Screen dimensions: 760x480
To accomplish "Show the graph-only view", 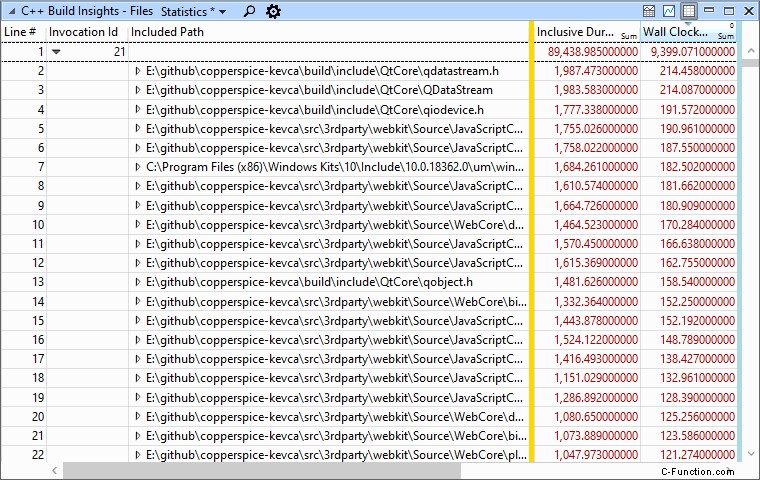I will pyautogui.click(x=669, y=11).
